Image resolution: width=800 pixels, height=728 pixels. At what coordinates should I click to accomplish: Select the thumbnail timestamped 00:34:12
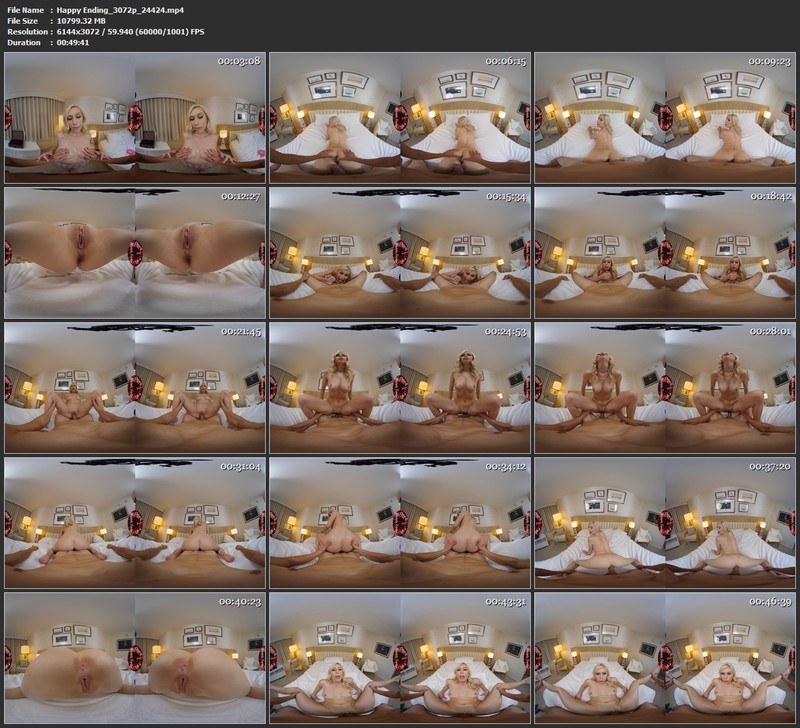pos(399,523)
